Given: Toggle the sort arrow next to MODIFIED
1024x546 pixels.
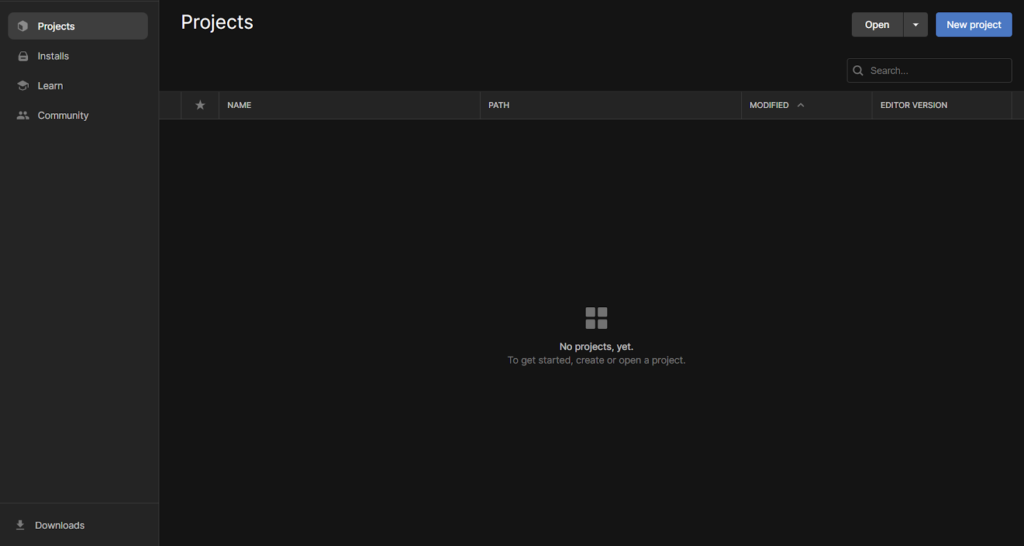Looking at the screenshot, I should 801,105.
